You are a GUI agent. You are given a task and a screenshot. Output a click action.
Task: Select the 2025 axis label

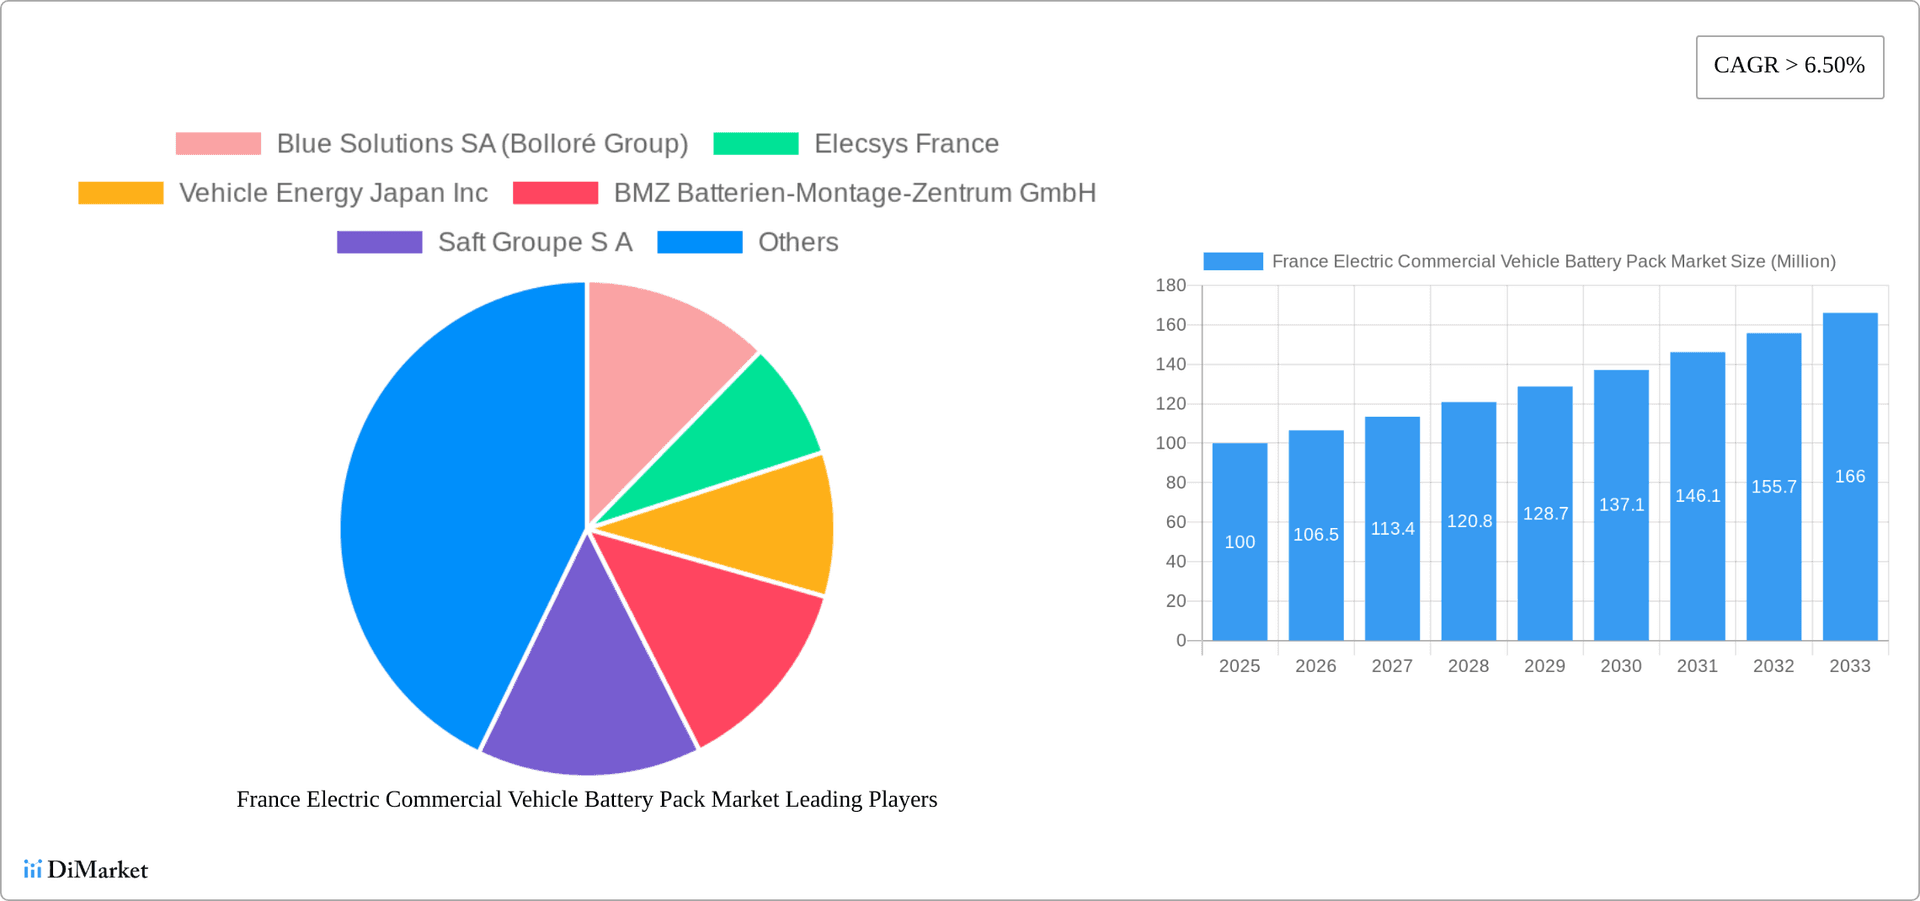1239,665
